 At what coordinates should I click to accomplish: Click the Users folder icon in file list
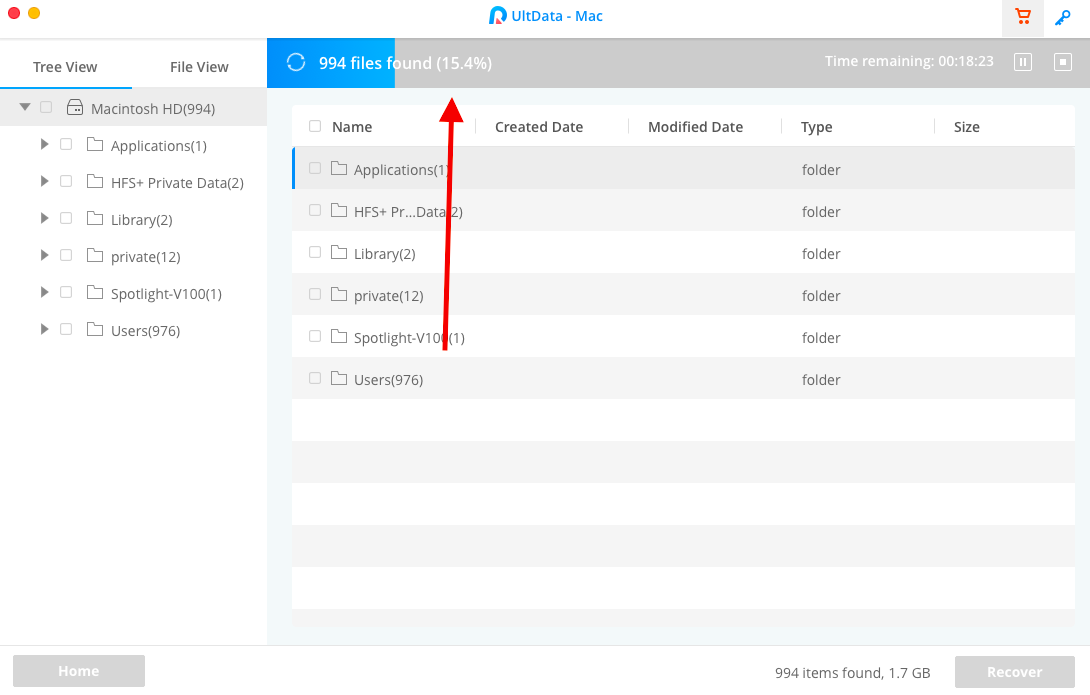tap(339, 379)
